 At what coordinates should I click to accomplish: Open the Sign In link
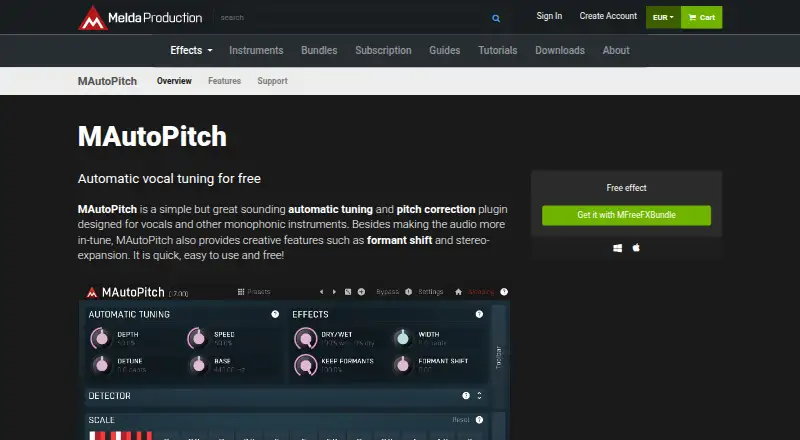tap(549, 16)
